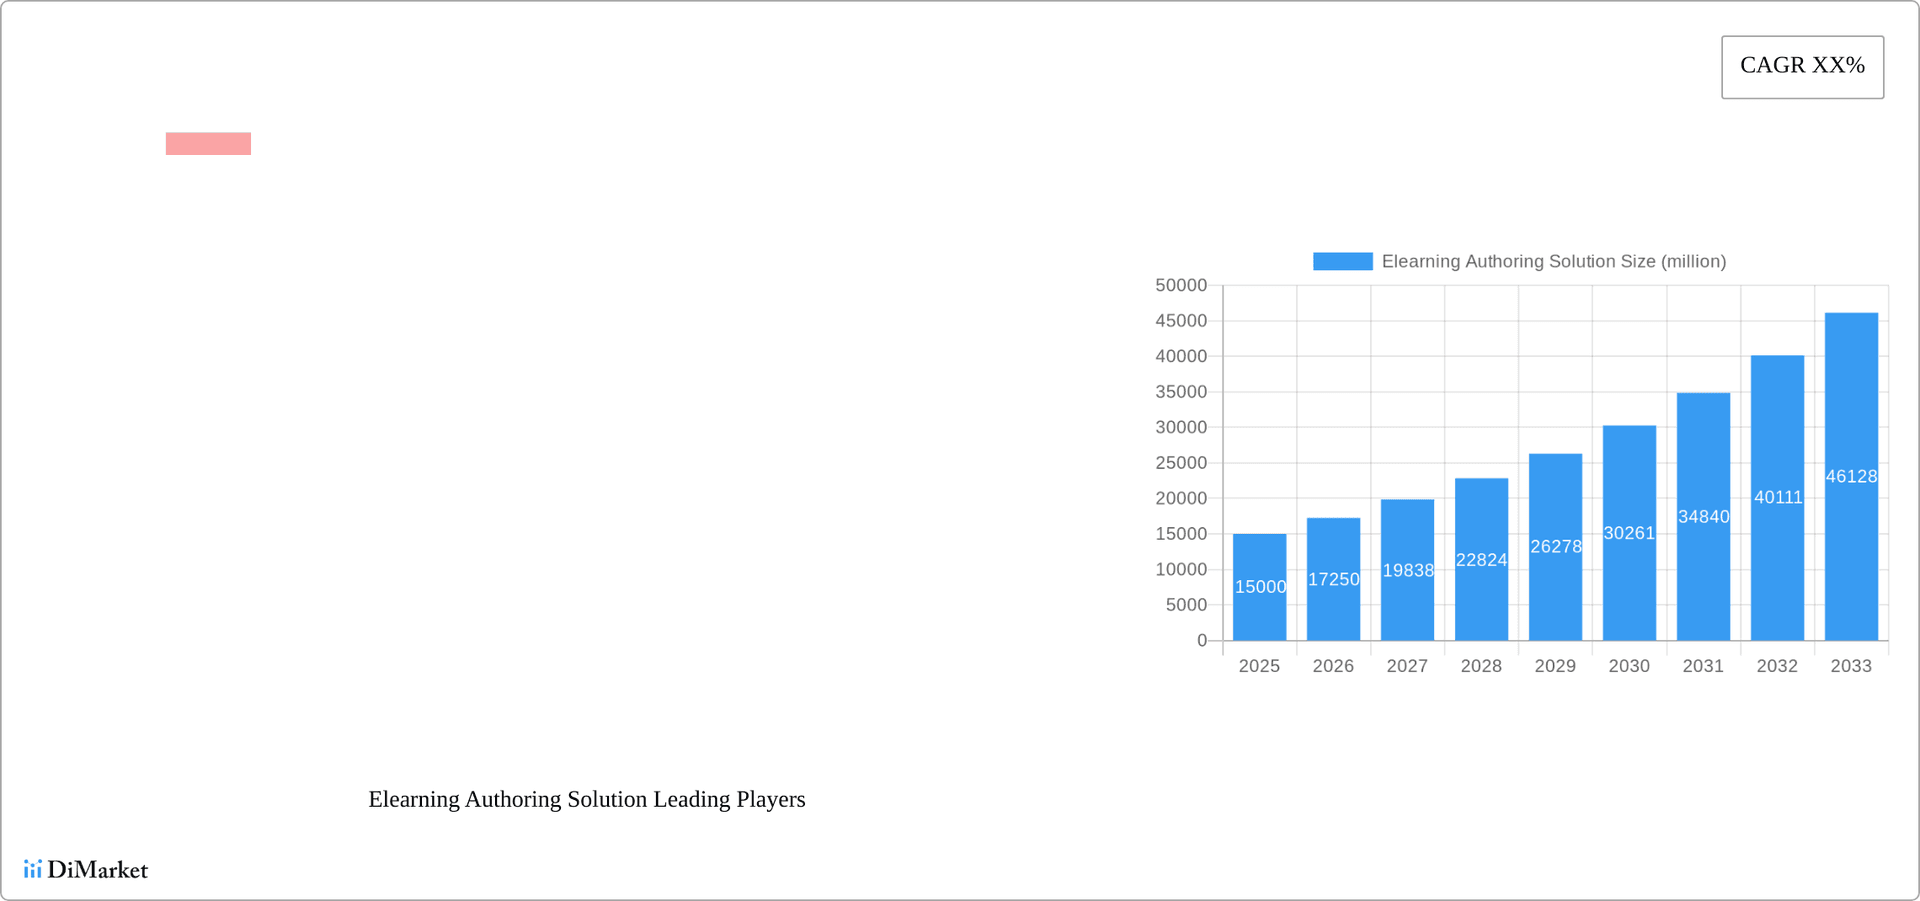Click the pink color swatch rectangle
The height and width of the screenshot is (901, 1920).
208,143
